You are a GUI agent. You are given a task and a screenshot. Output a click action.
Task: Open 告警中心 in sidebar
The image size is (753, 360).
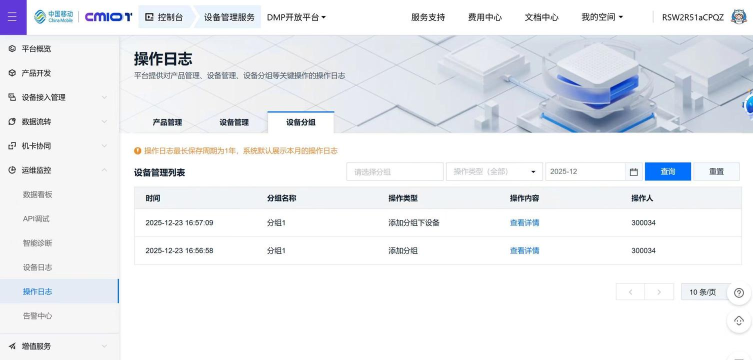(x=37, y=316)
